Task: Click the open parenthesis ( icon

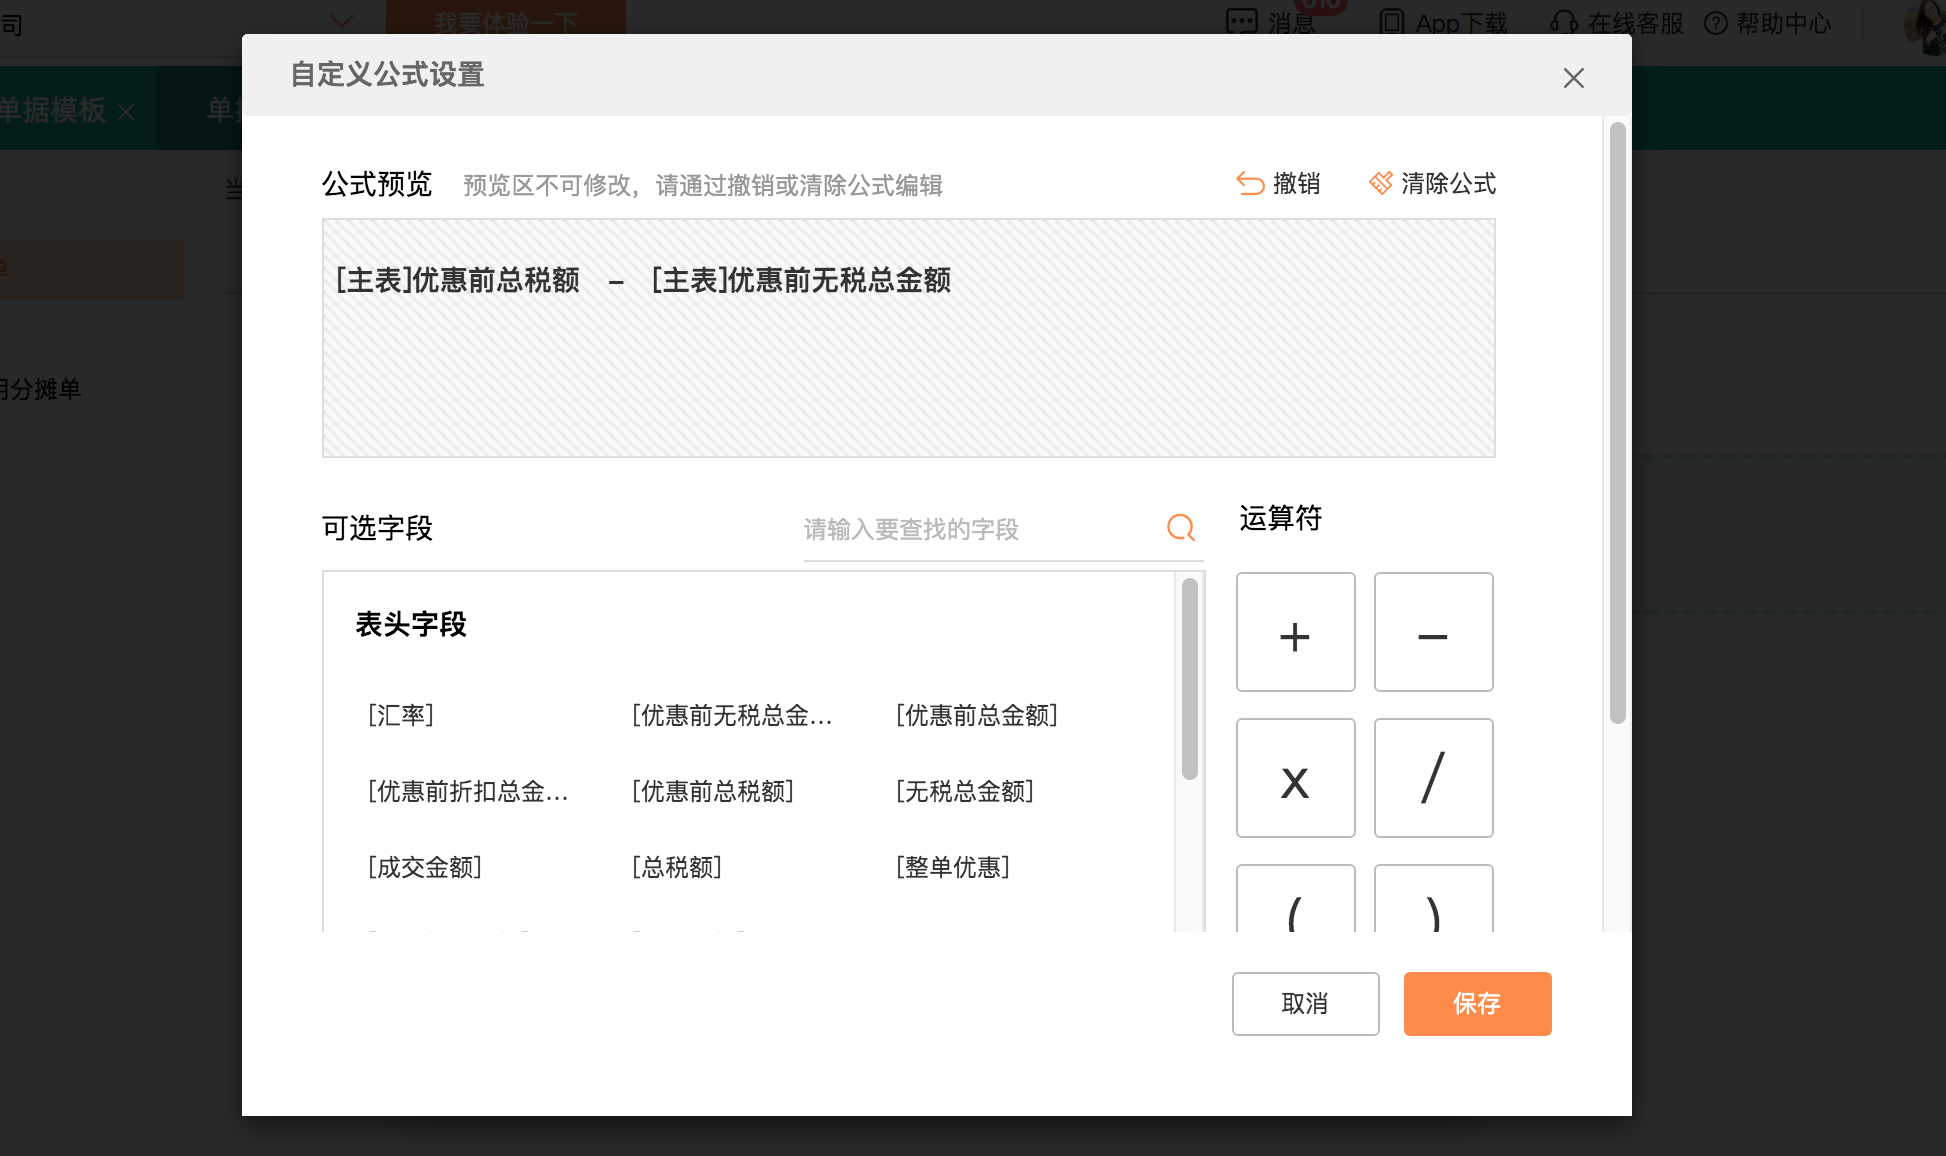Action: point(1294,908)
